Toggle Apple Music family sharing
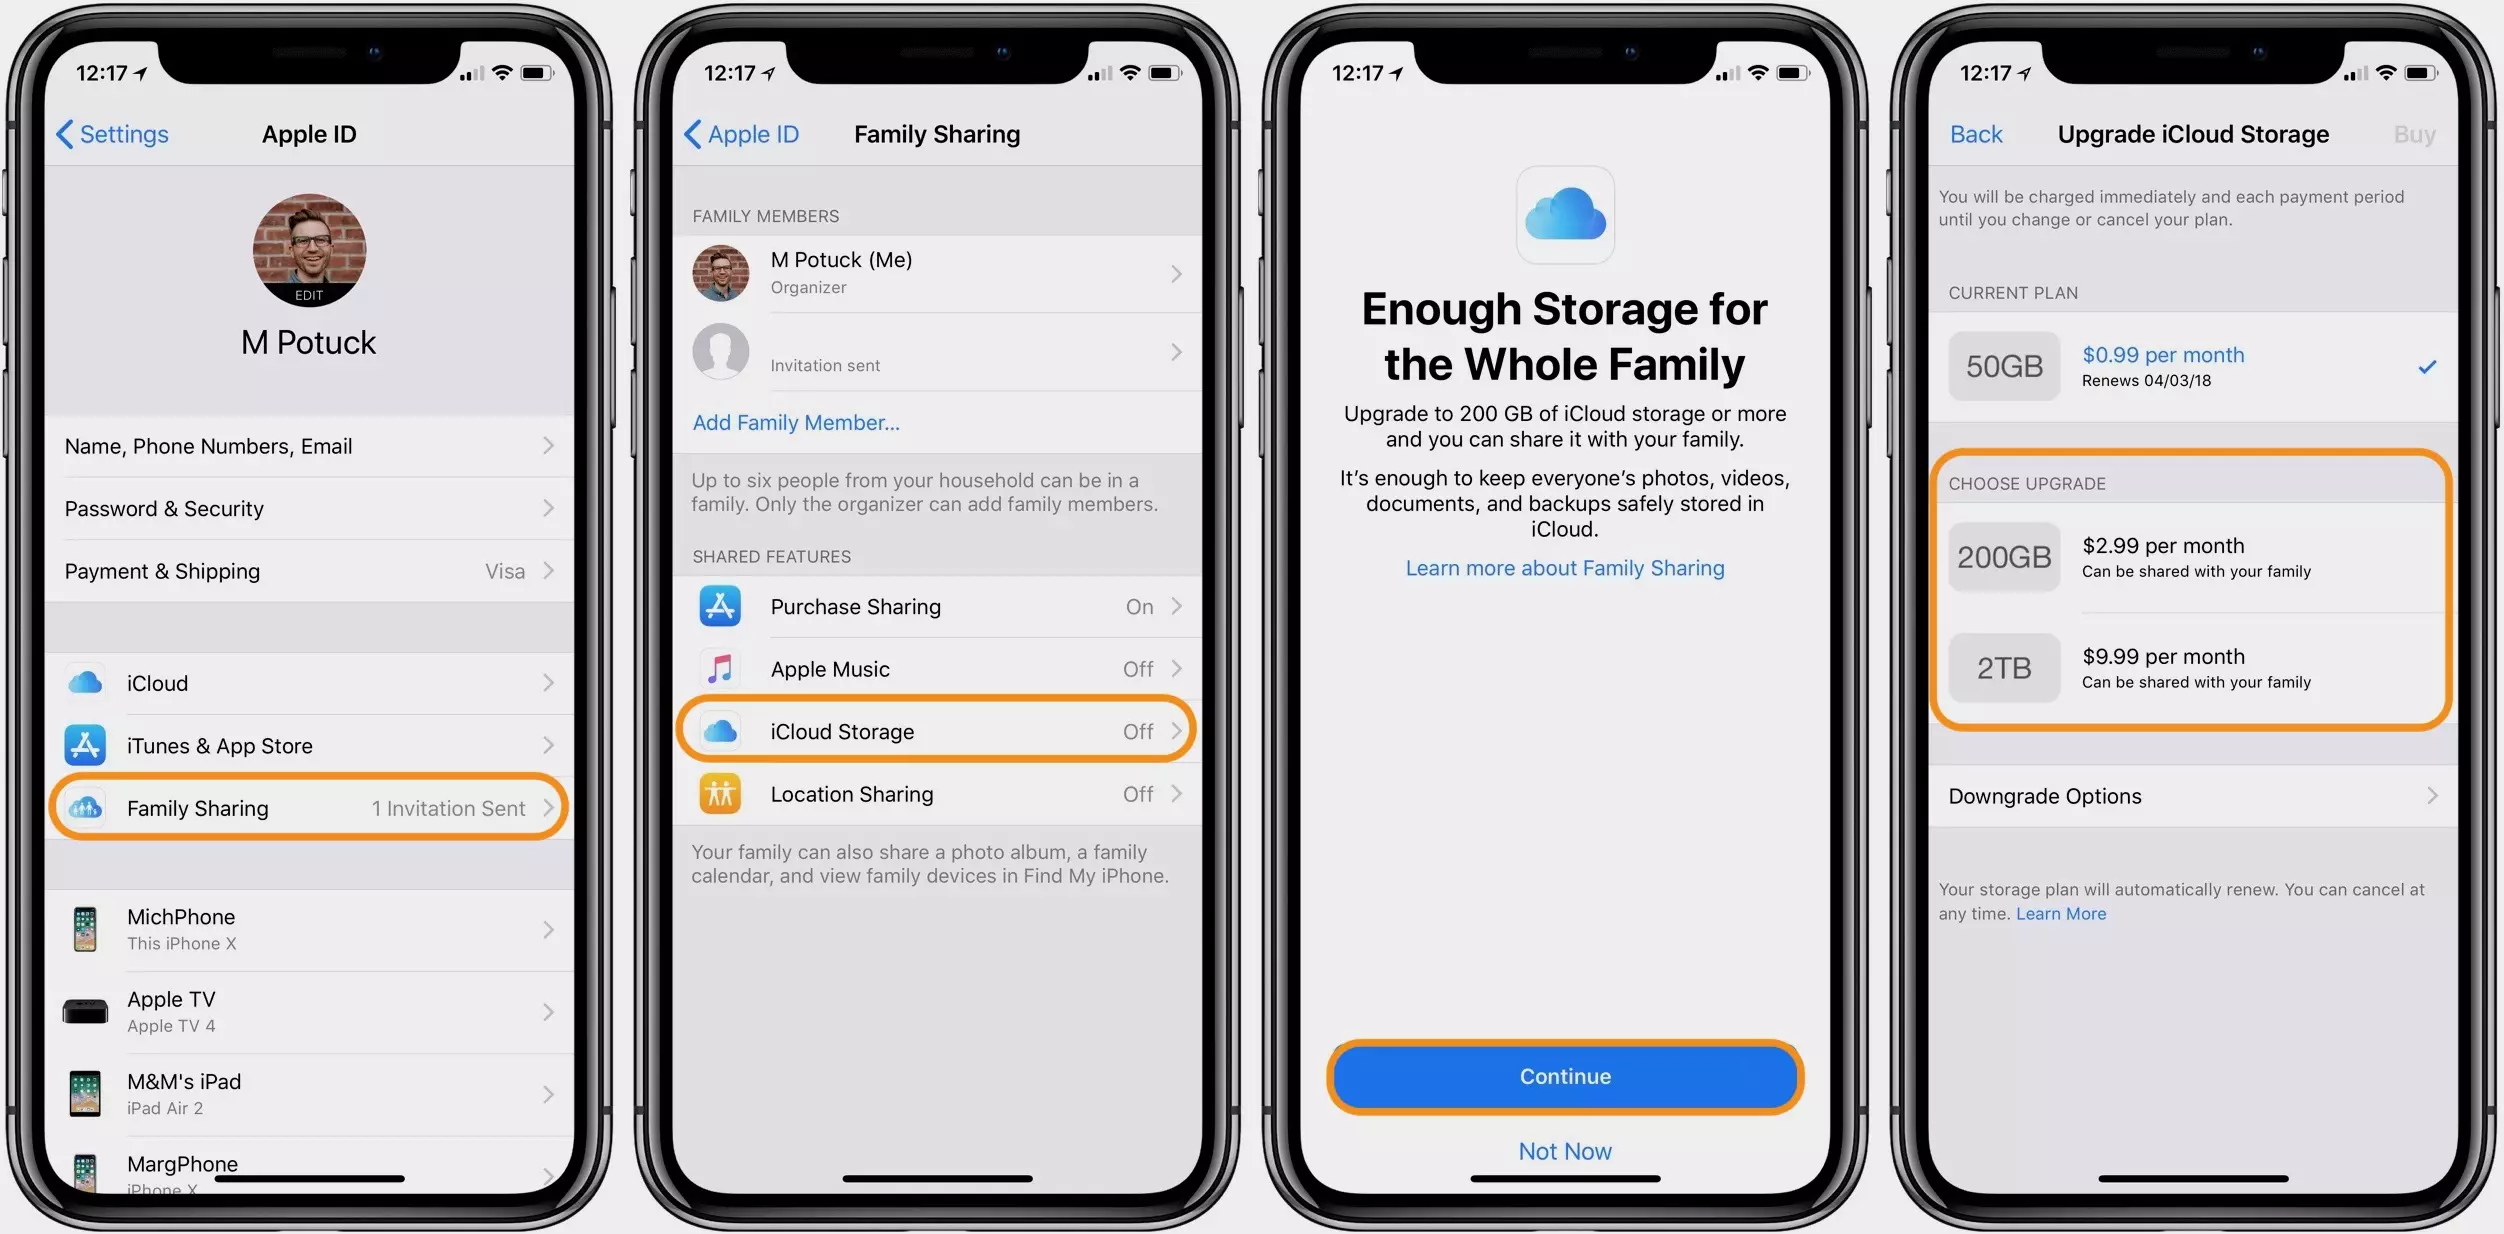This screenshot has width=2504, height=1234. (937, 667)
